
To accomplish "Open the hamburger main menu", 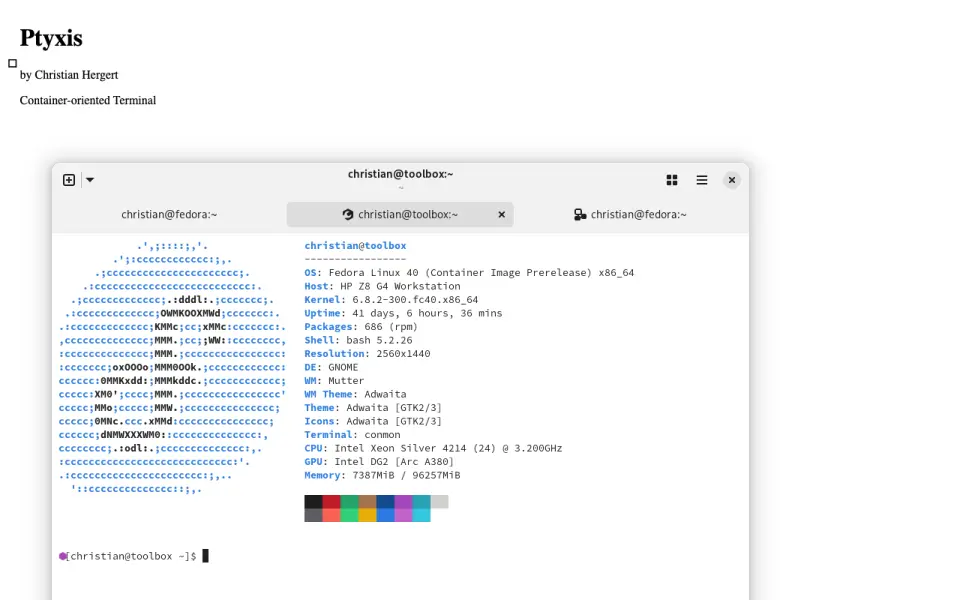I will click(x=702, y=180).
